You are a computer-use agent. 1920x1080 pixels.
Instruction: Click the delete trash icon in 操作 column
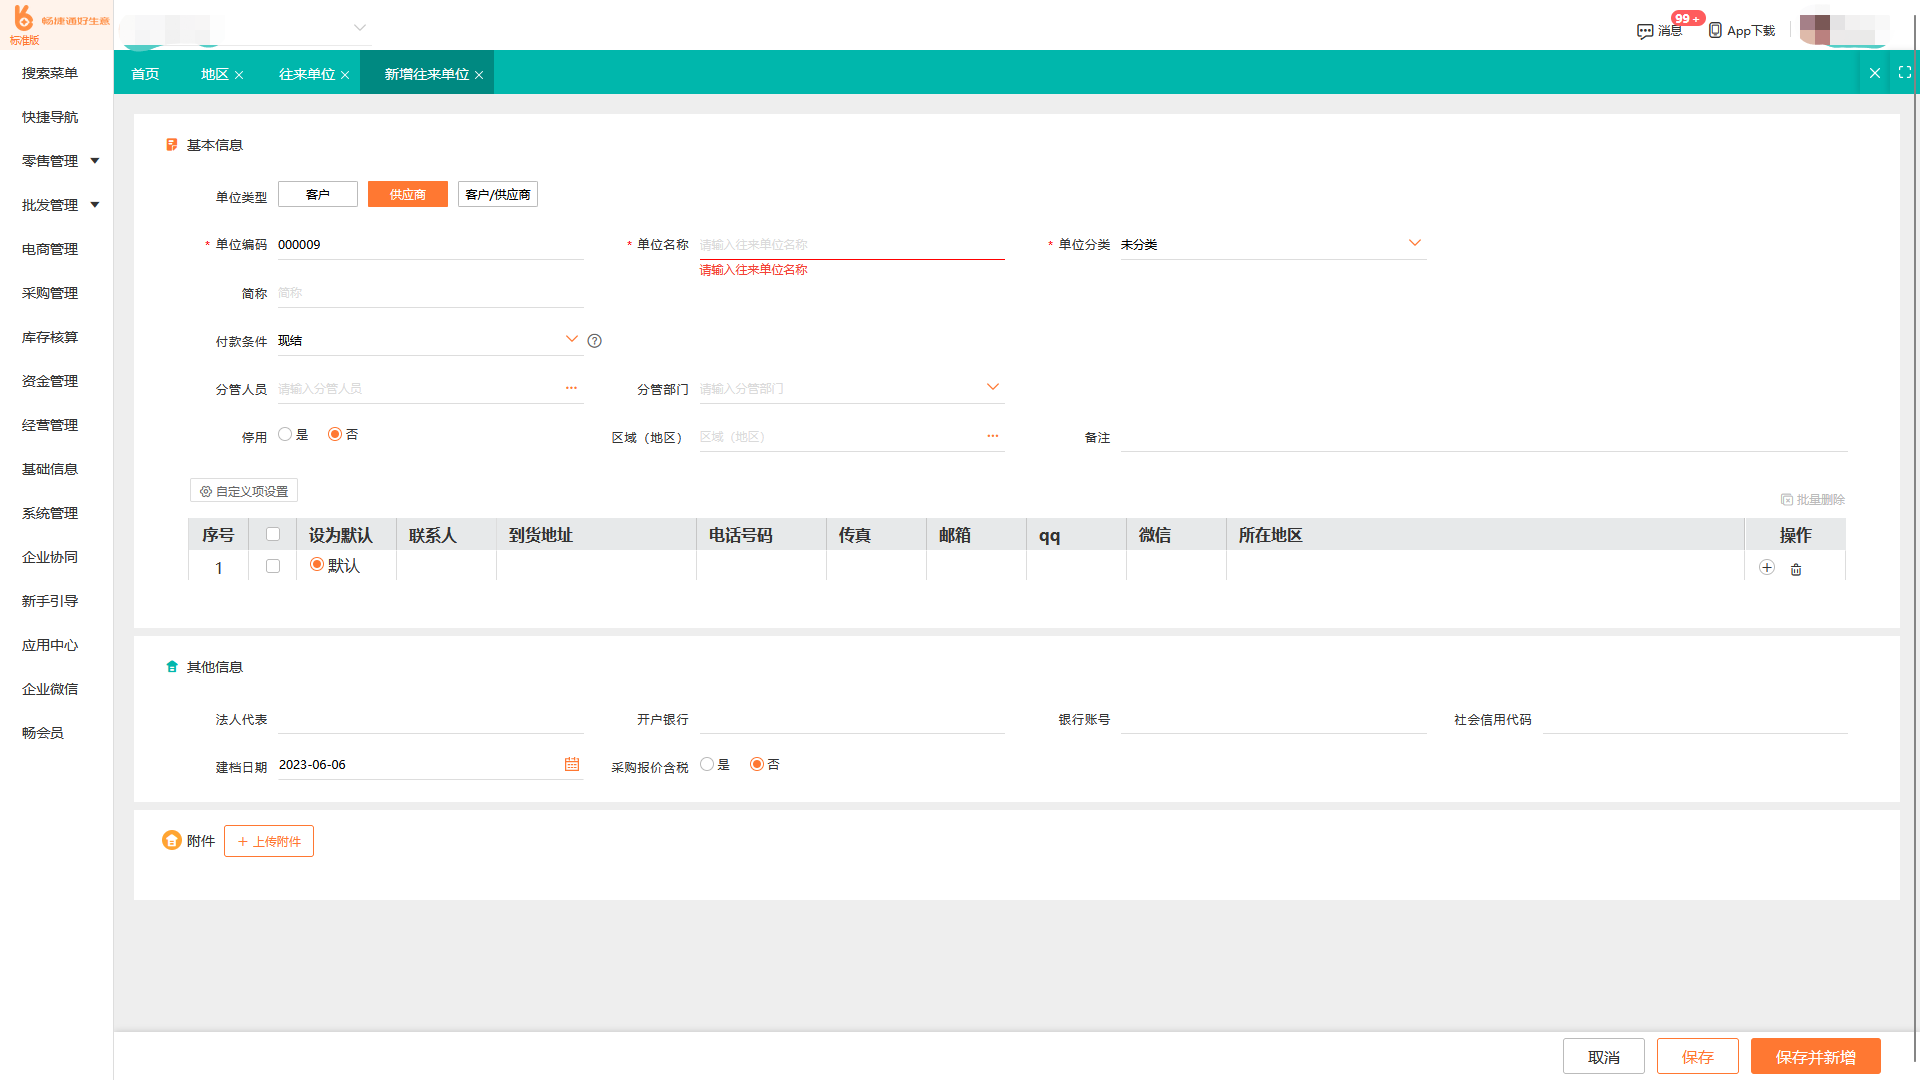(1795, 568)
